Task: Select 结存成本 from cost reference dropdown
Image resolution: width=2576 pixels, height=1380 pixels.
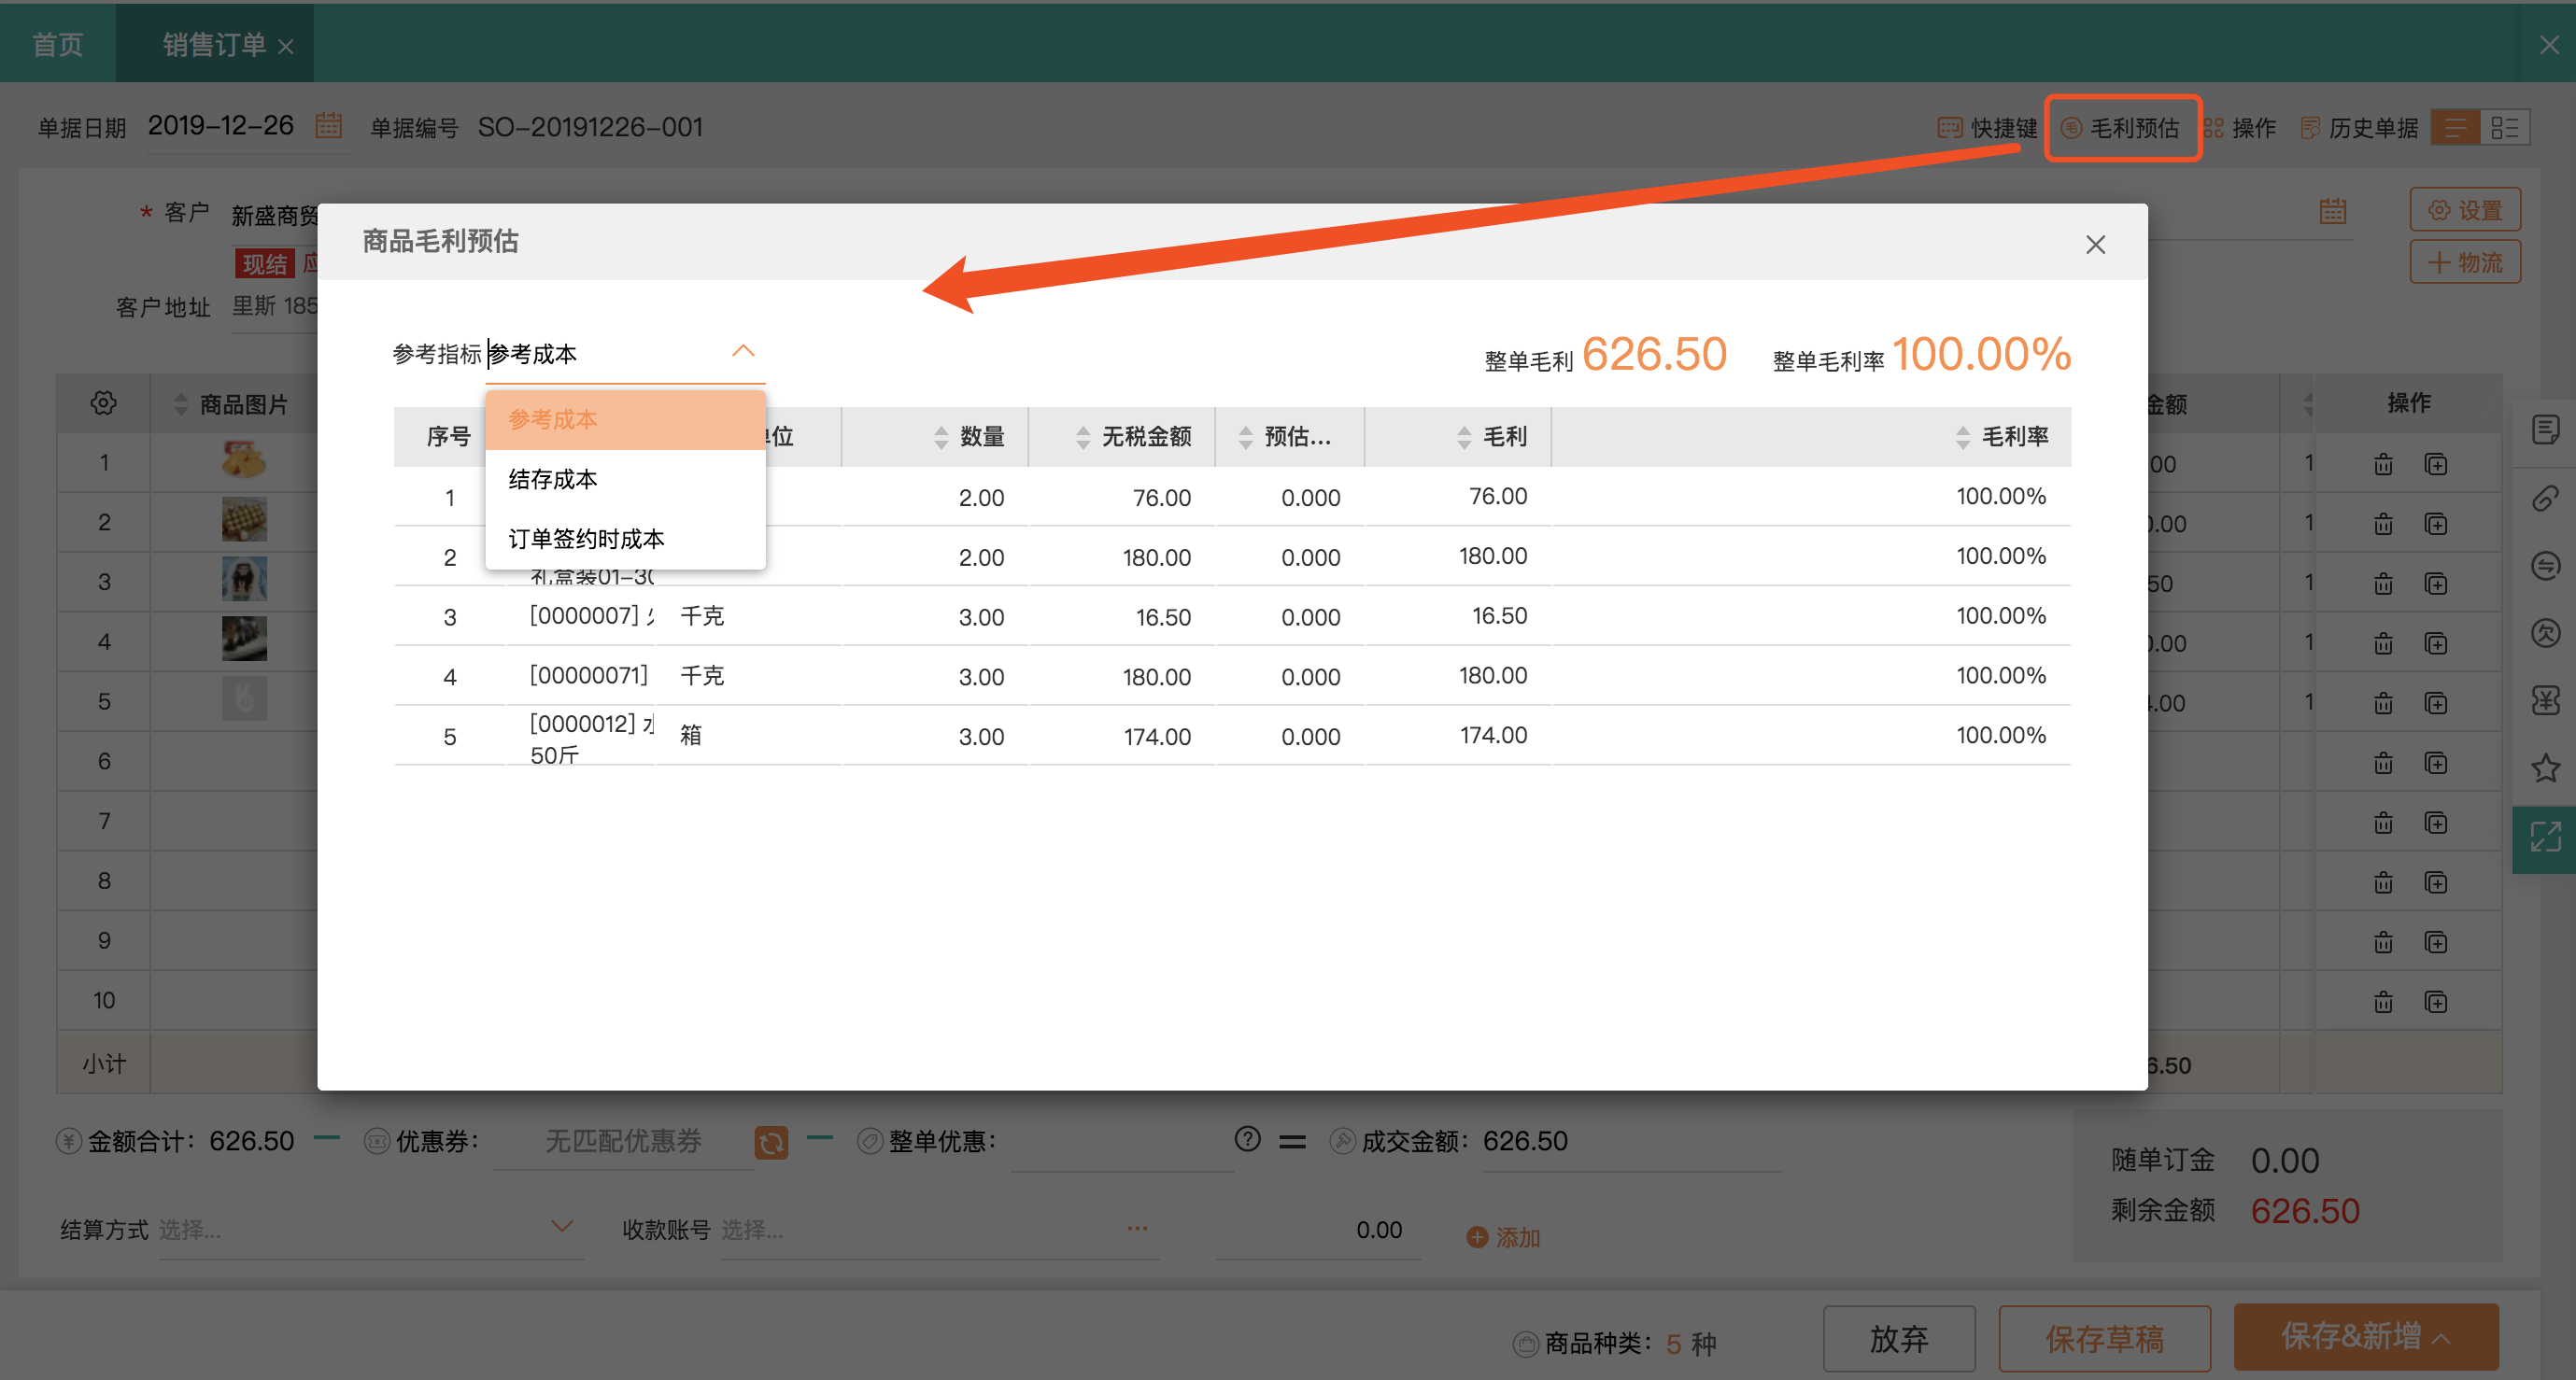Action: click(x=557, y=479)
